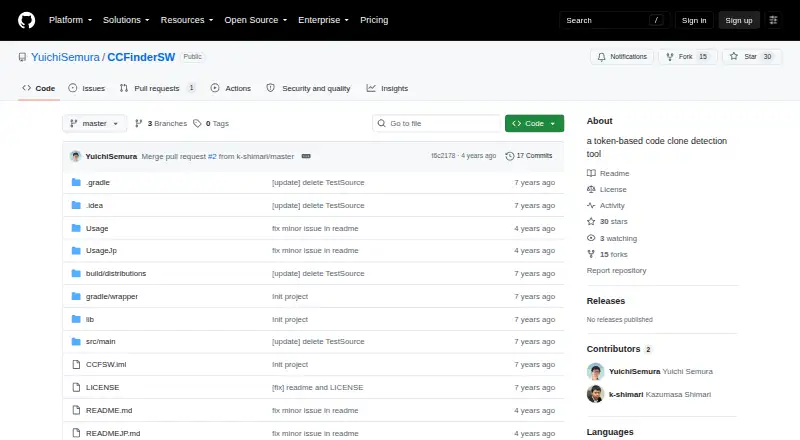Expand the commit message ellipsis
800x440 pixels.
[306, 156]
